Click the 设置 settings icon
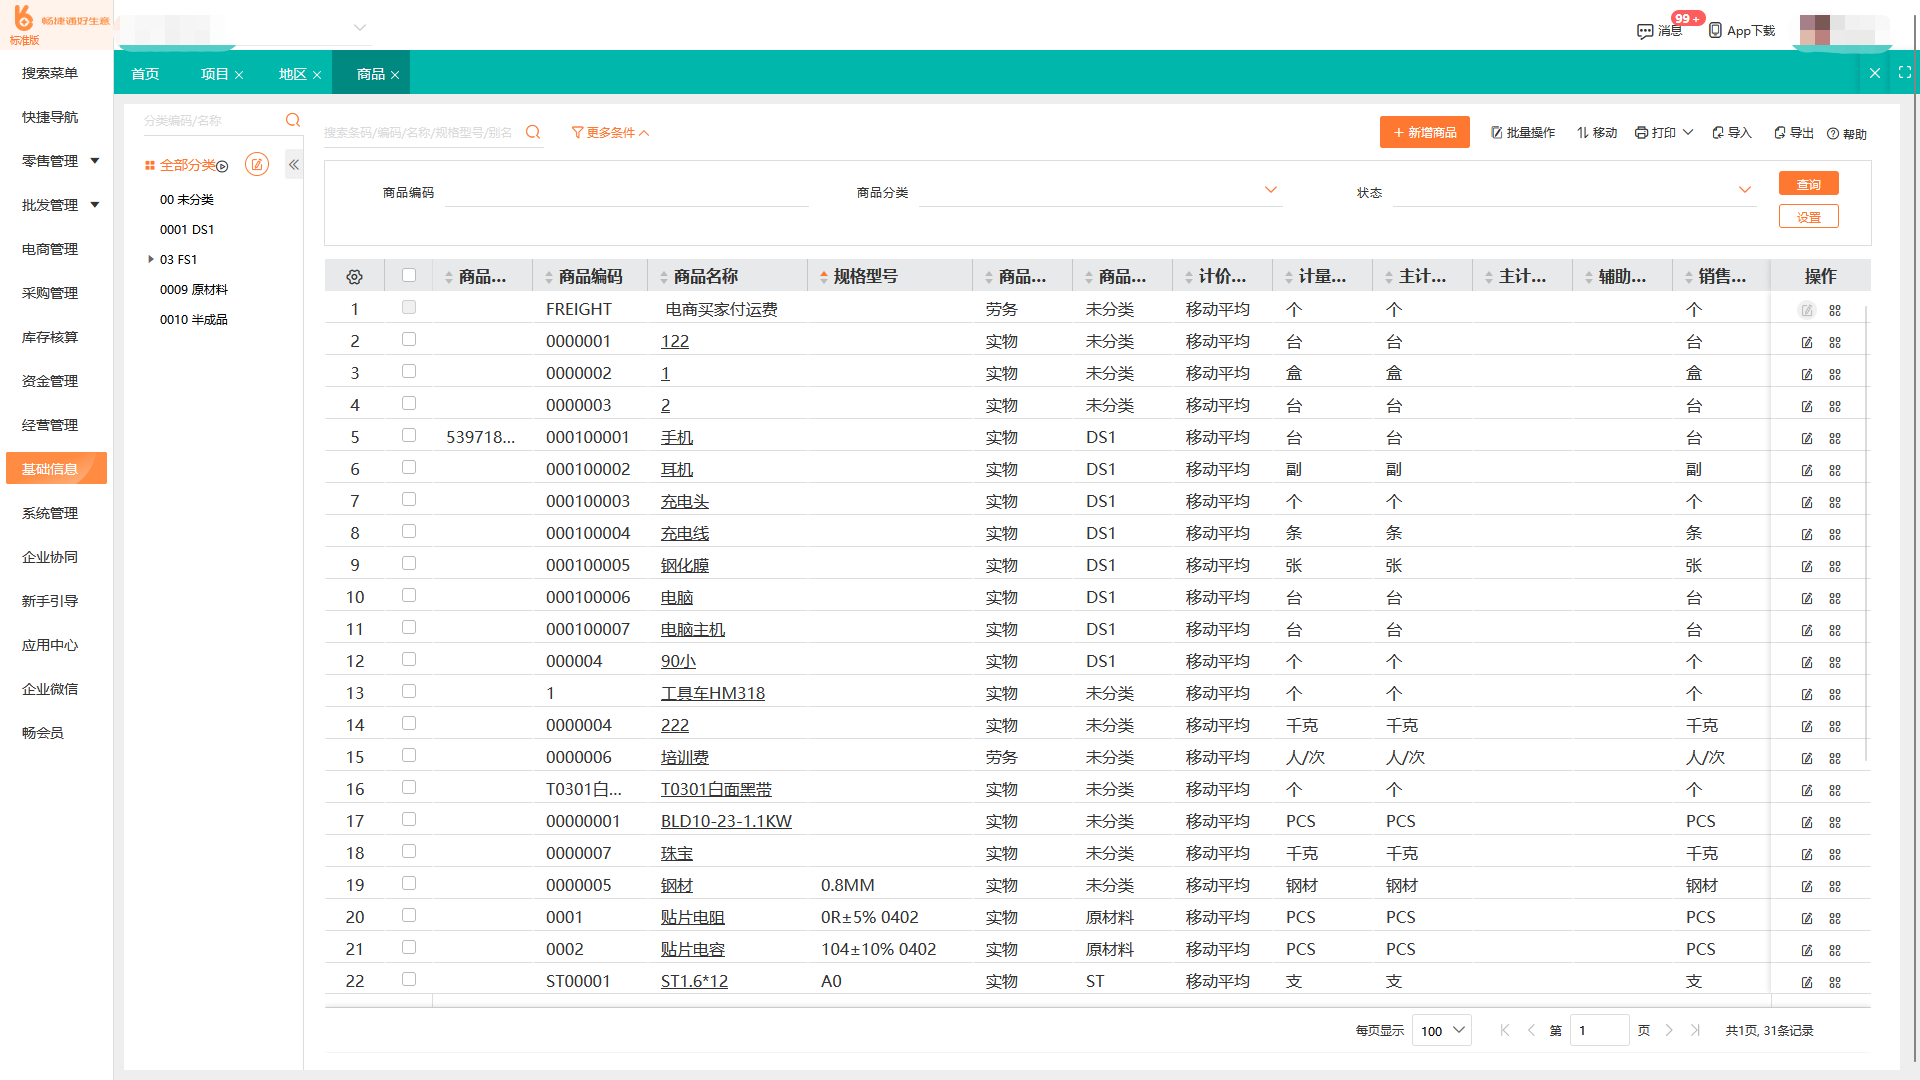Viewport: 1920px width, 1080px height. coord(1805,216)
